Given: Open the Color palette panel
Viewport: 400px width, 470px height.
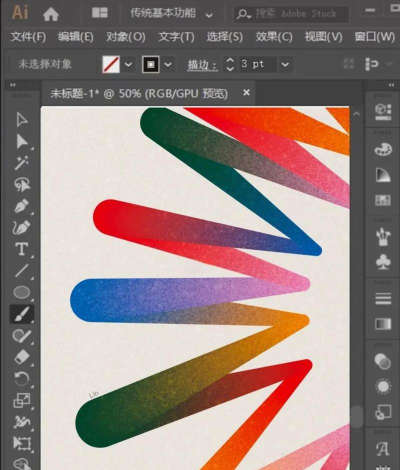Looking at the screenshot, I should pos(383,149).
